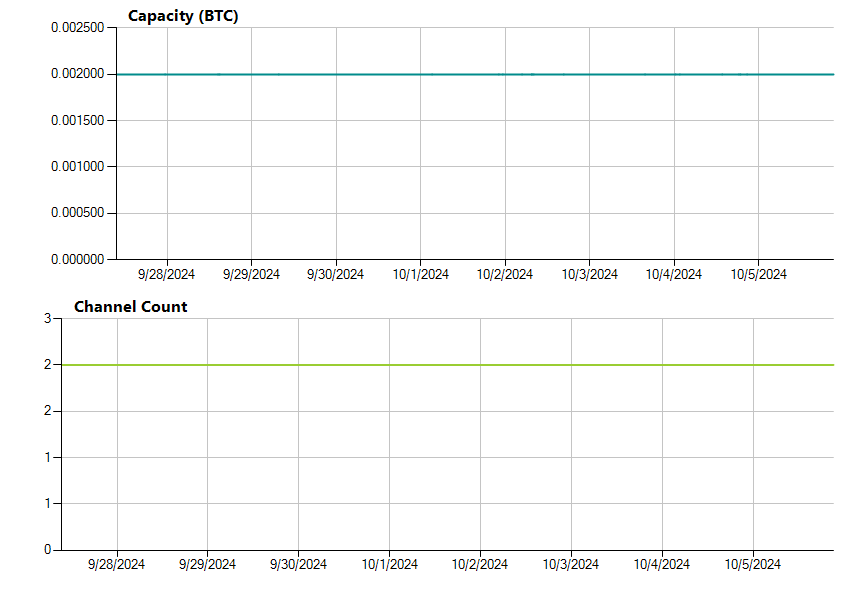Pick 9/28/2024 on the Capacity chart axis
This screenshot has height=600, width=860.
[x=166, y=274]
